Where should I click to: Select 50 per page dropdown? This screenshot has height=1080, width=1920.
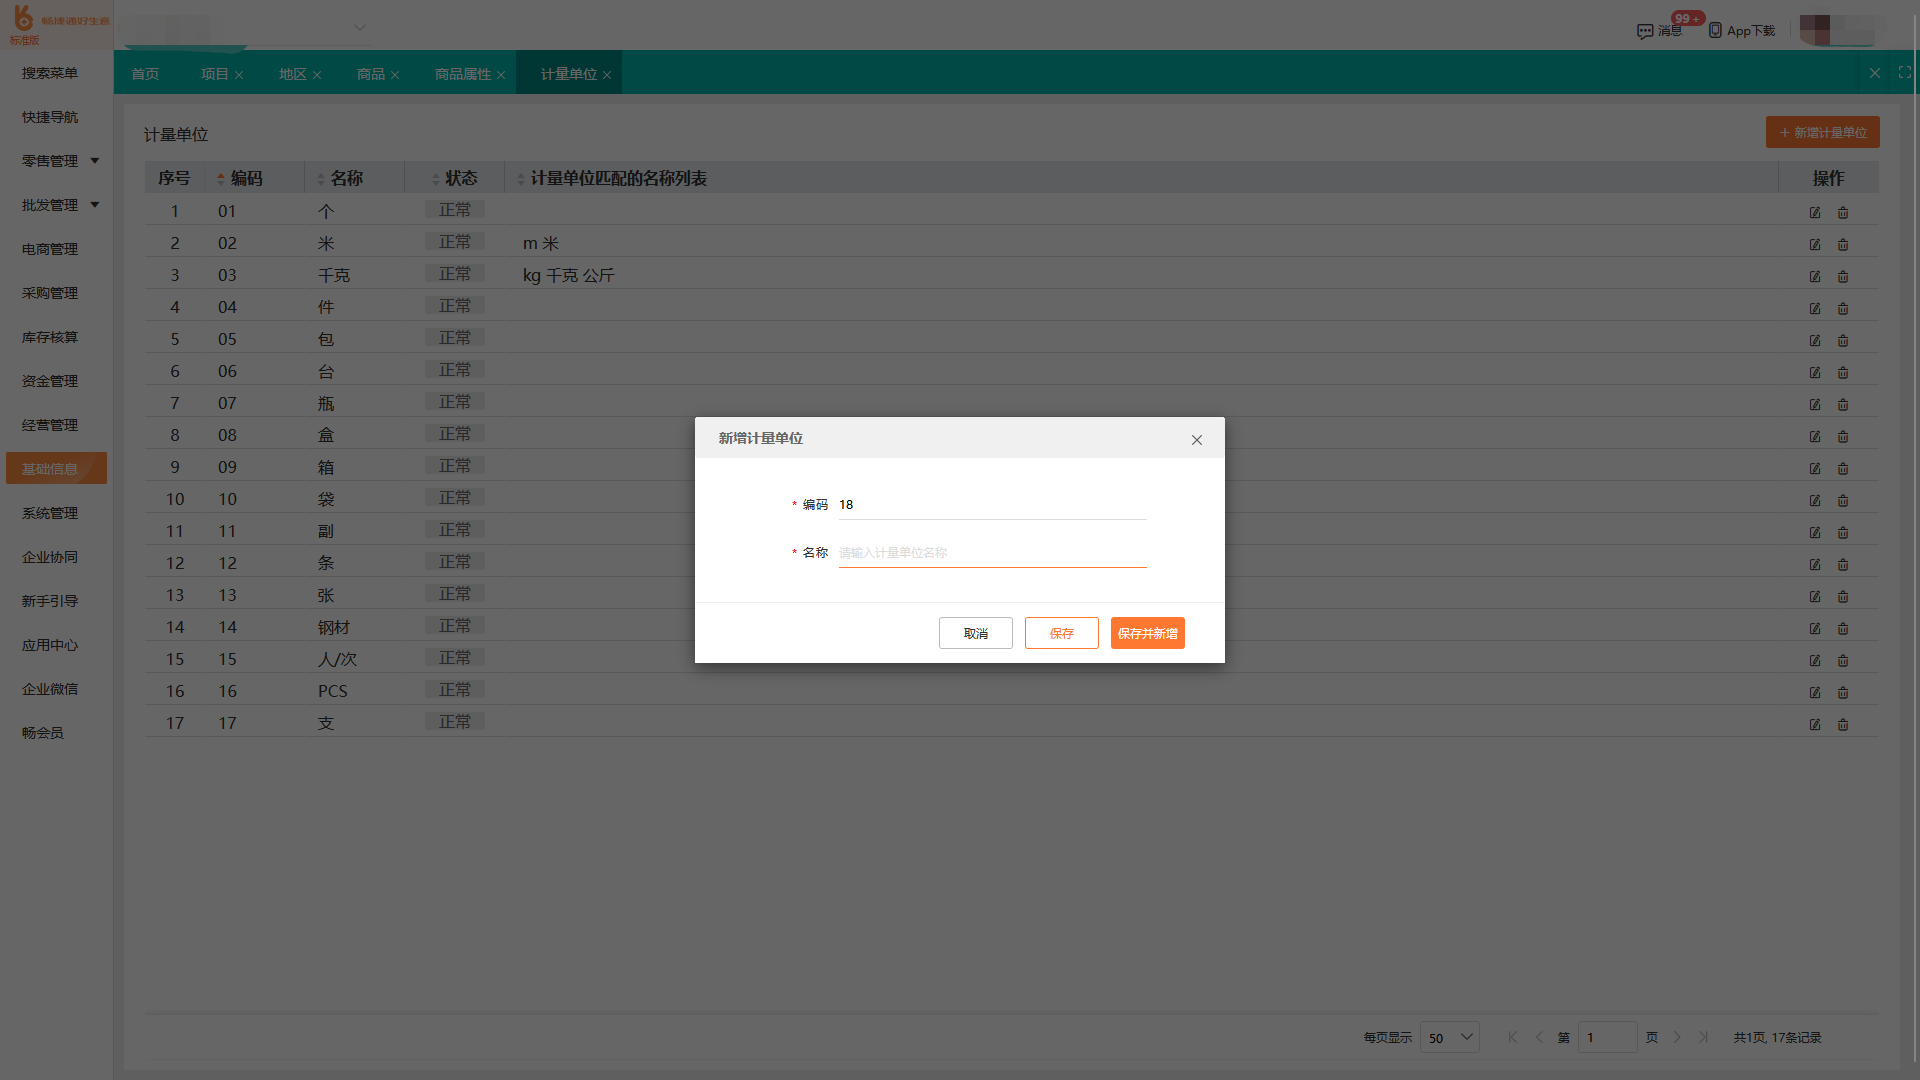pos(1449,1036)
